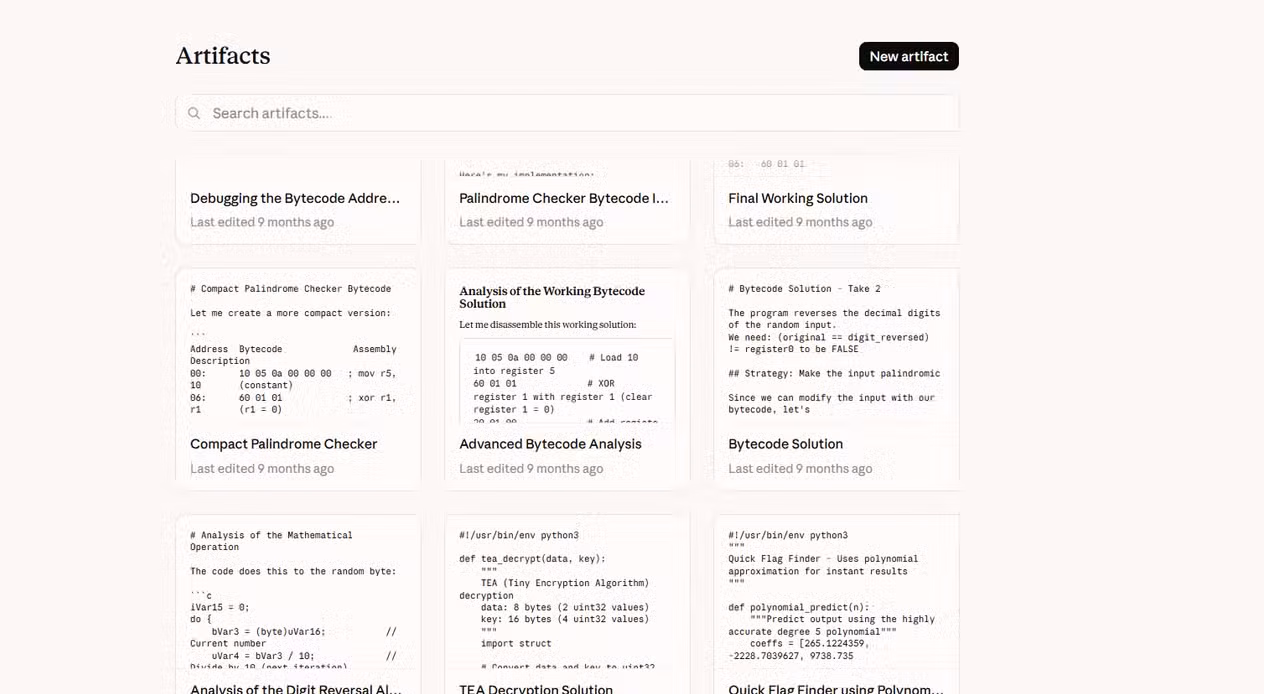
Task: Click the New artifact button
Action: (908, 56)
